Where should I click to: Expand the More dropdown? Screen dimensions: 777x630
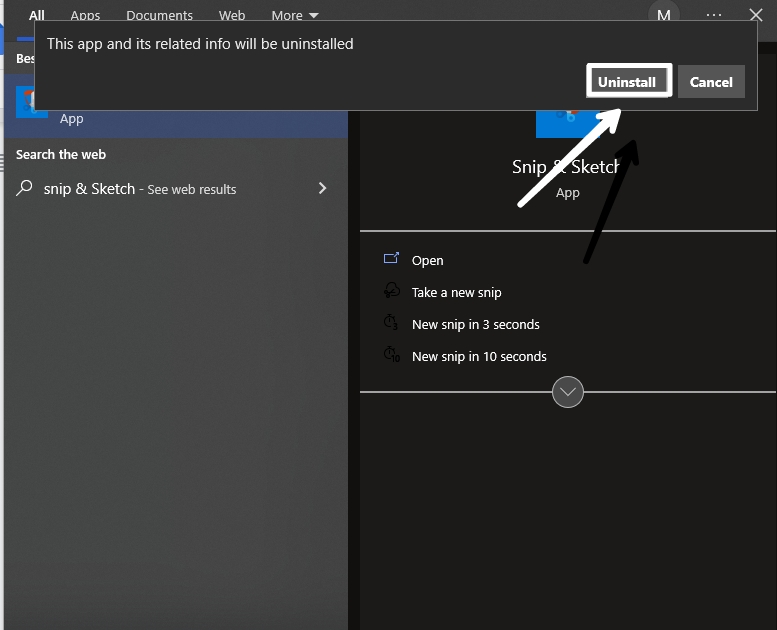(294, 15)
